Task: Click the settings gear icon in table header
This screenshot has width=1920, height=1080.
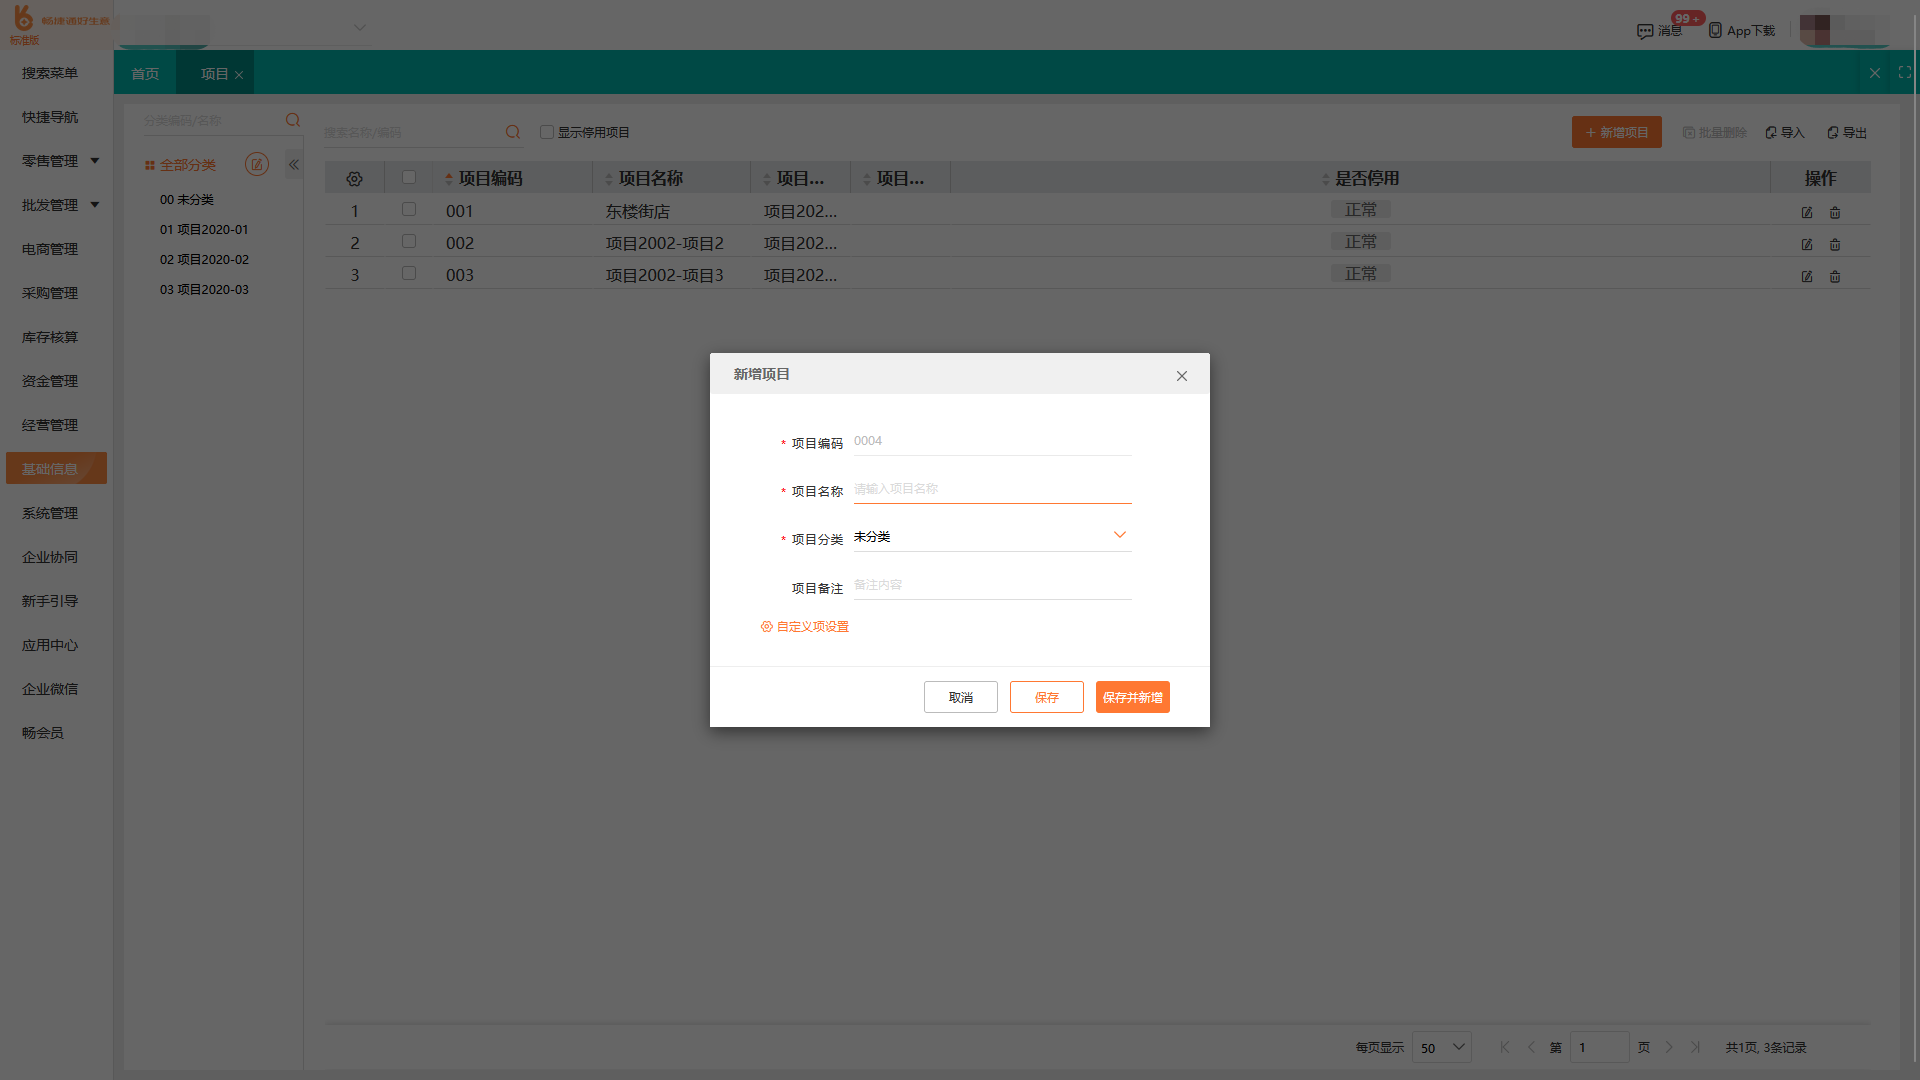Action: pos(353,178)
